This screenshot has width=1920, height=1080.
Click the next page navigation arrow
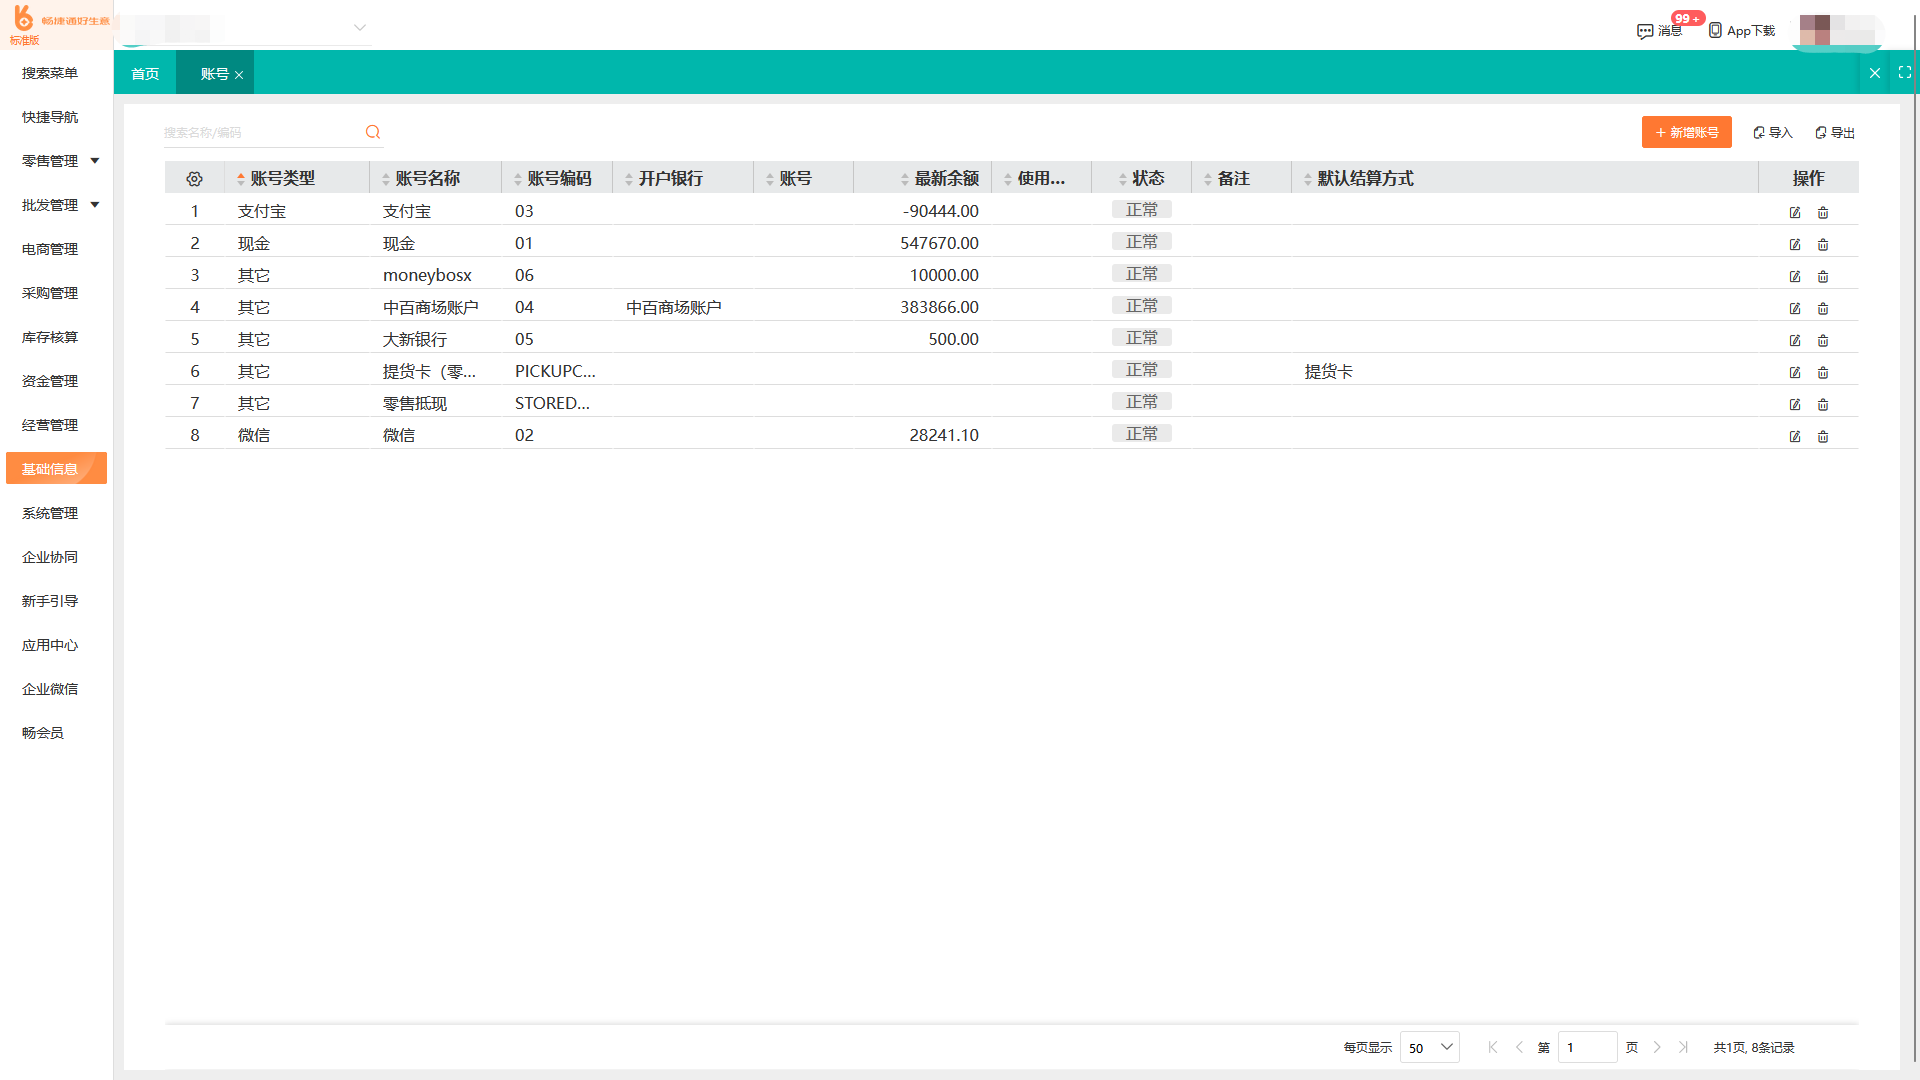click(1656, 1047)
